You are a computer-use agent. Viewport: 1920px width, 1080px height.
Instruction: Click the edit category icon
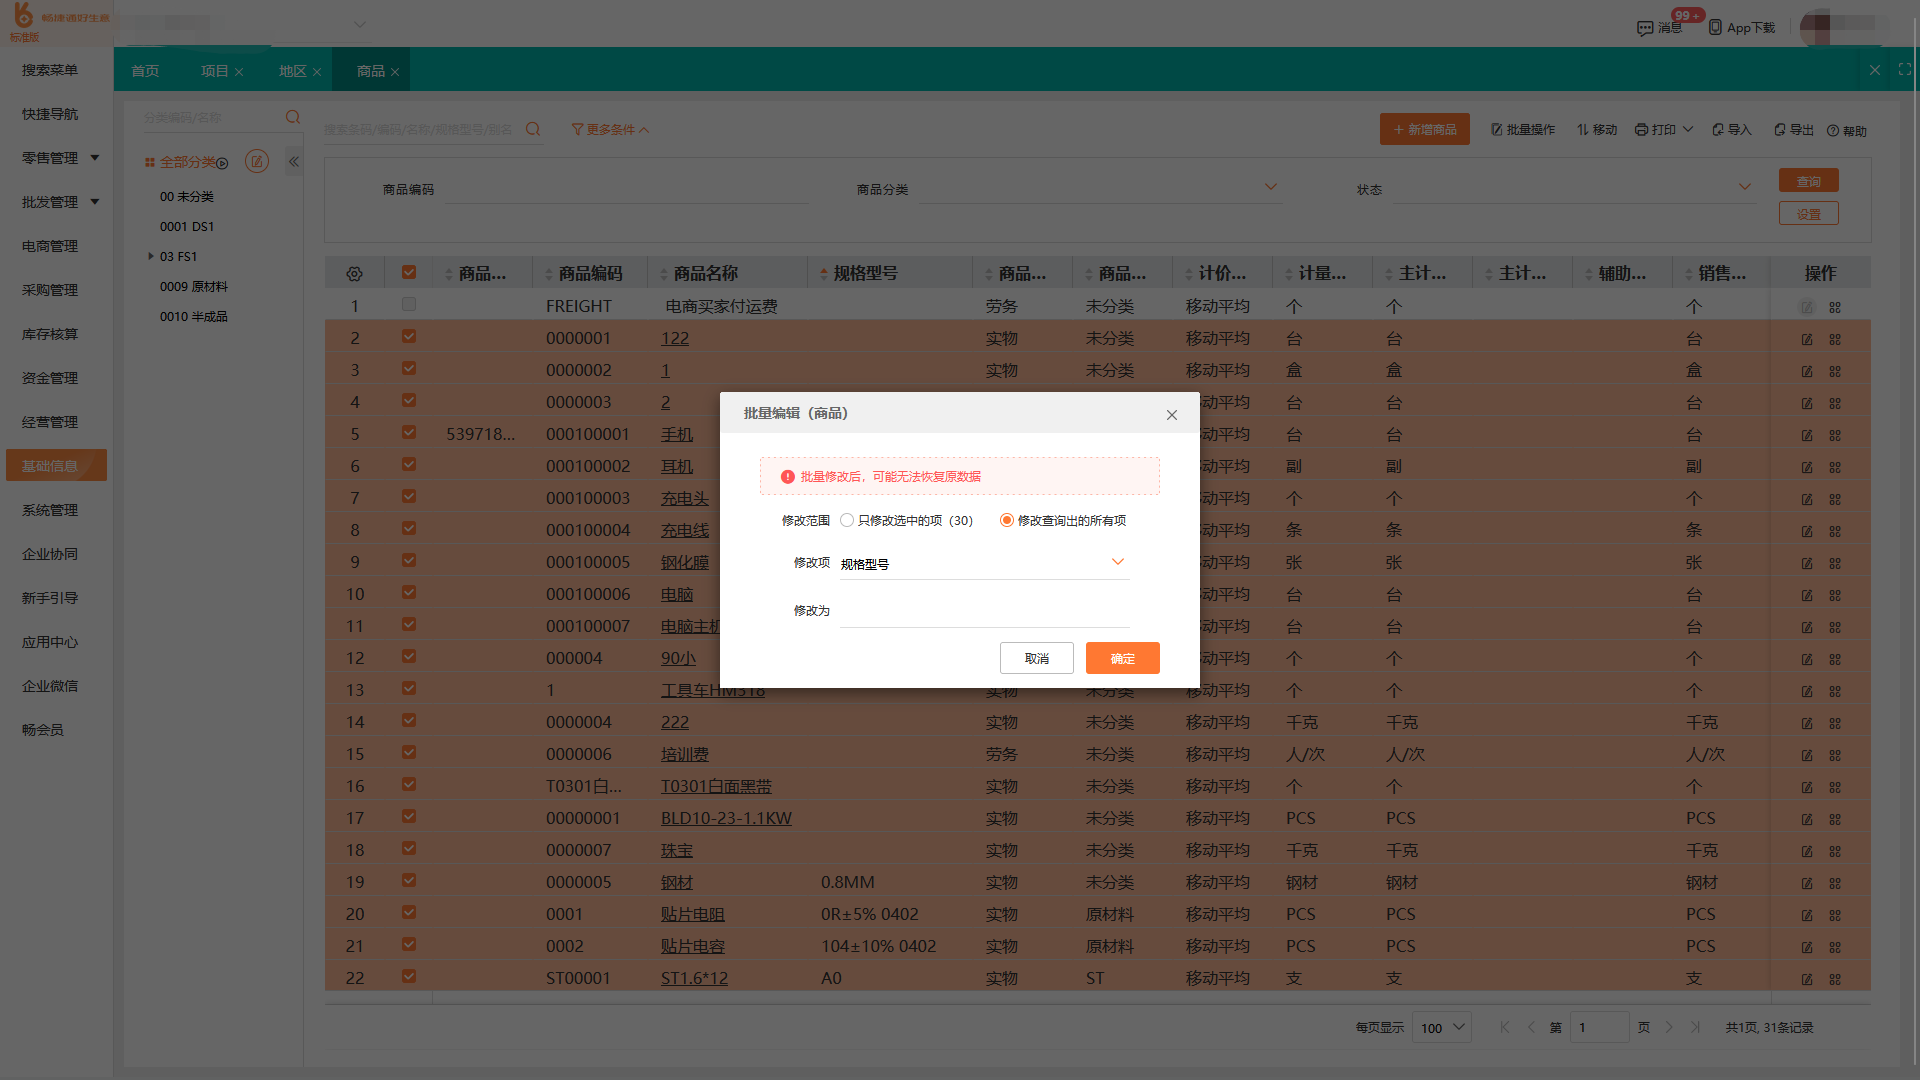tap(258, 161)
